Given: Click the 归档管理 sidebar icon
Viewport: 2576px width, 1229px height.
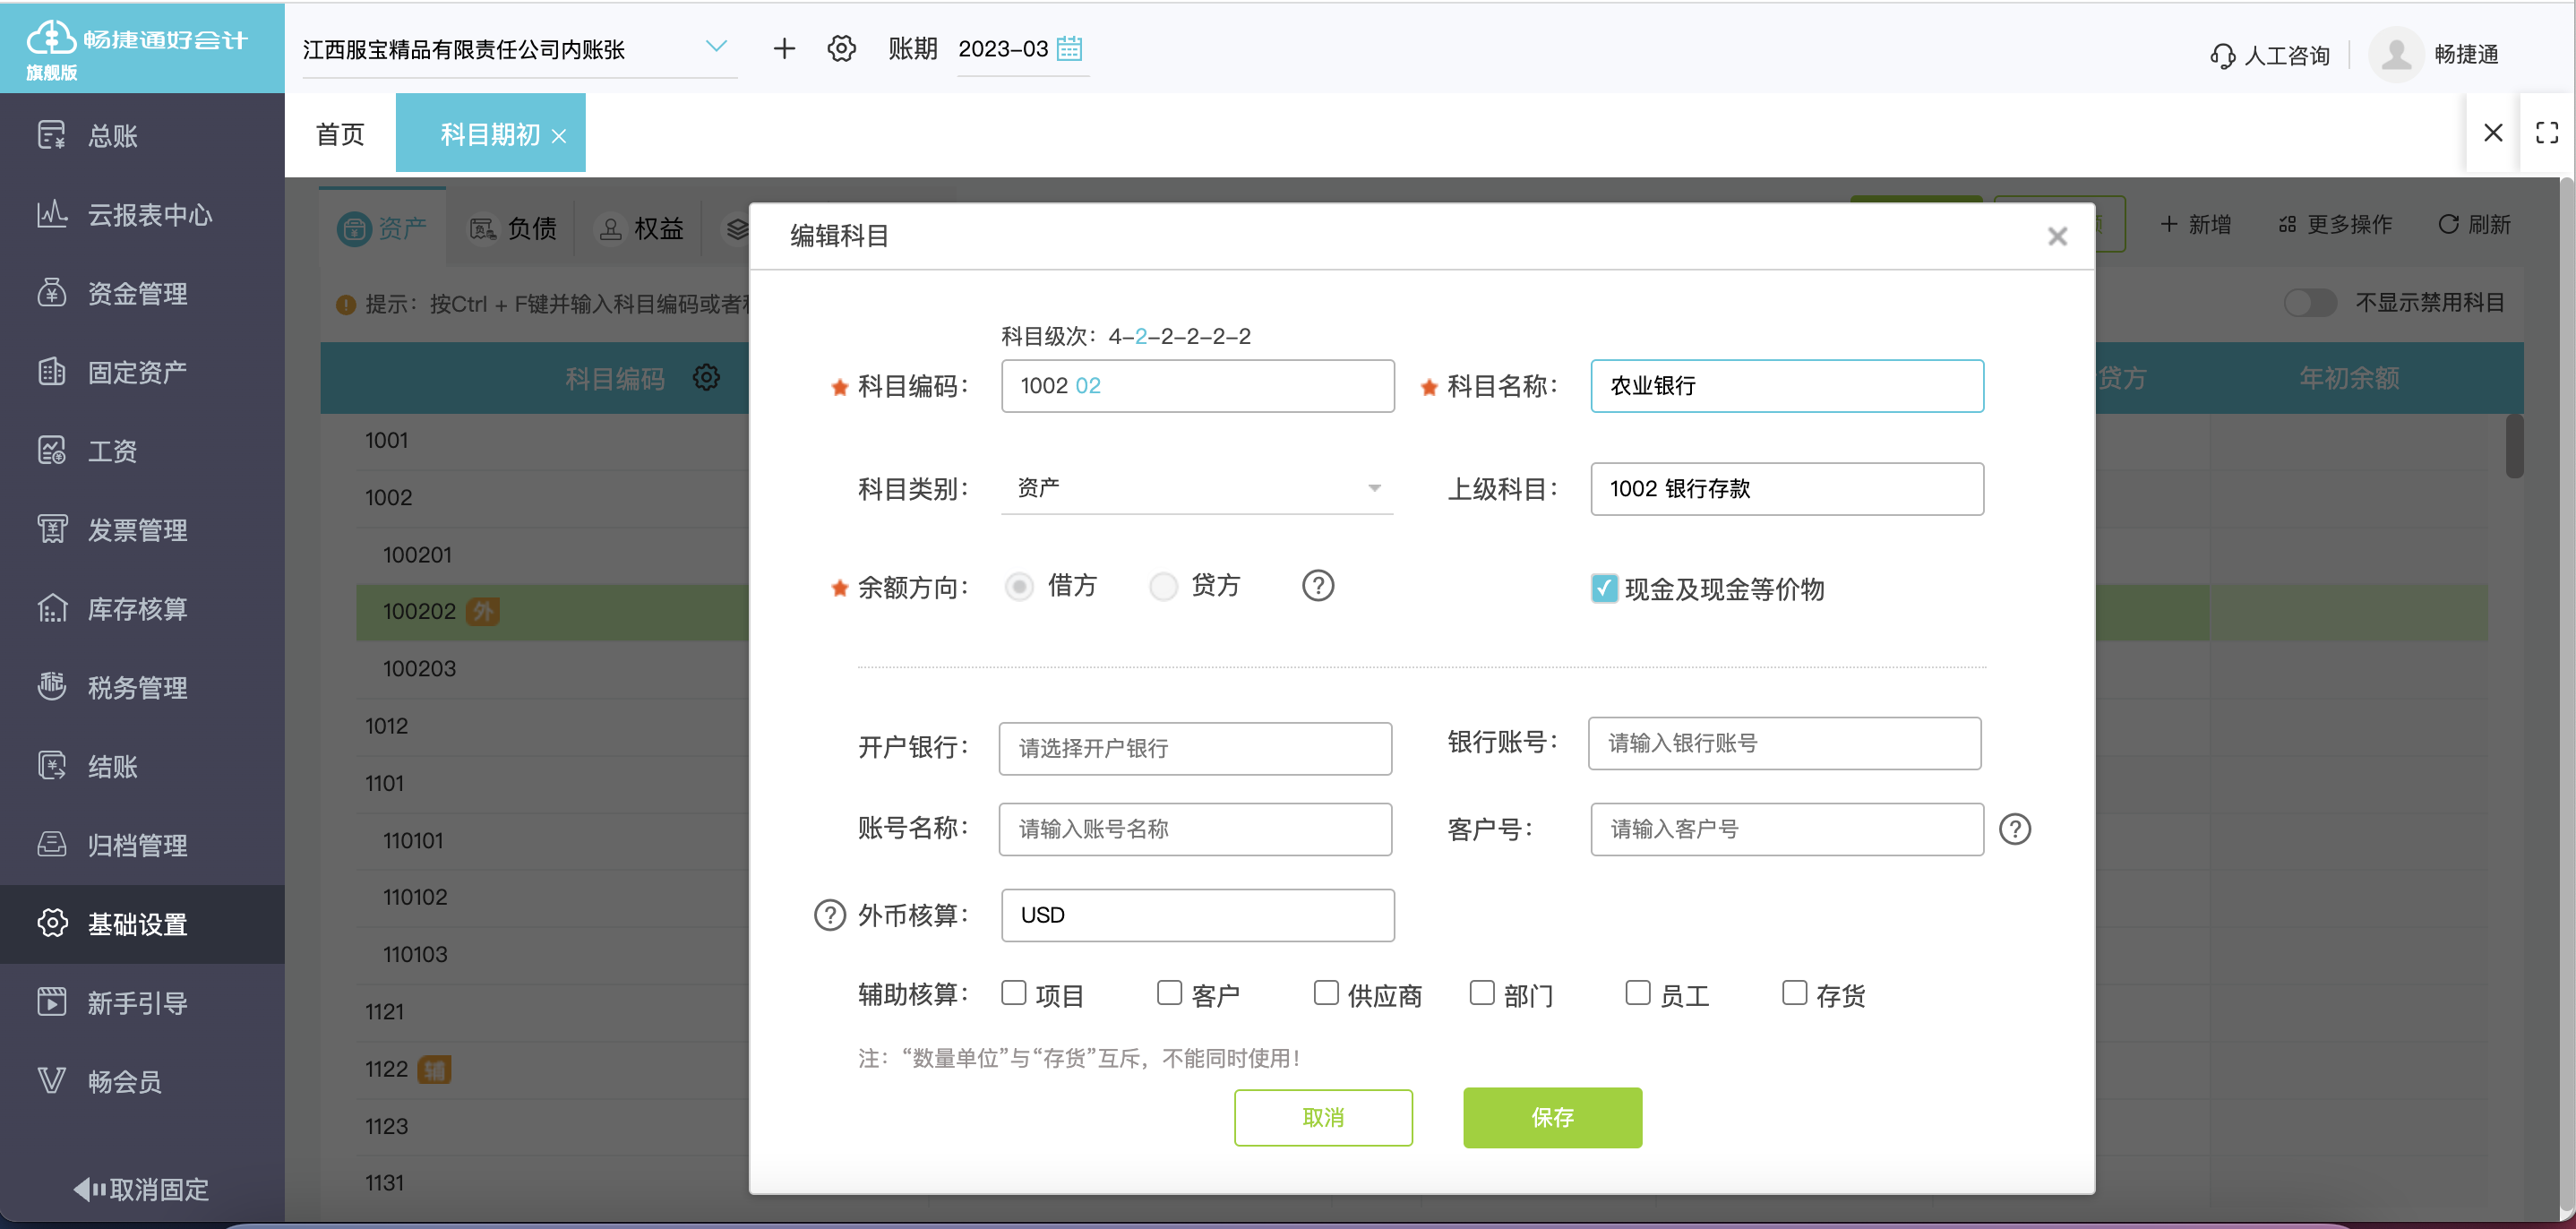Looking at the screenshot, I should [x=49, y=845].
